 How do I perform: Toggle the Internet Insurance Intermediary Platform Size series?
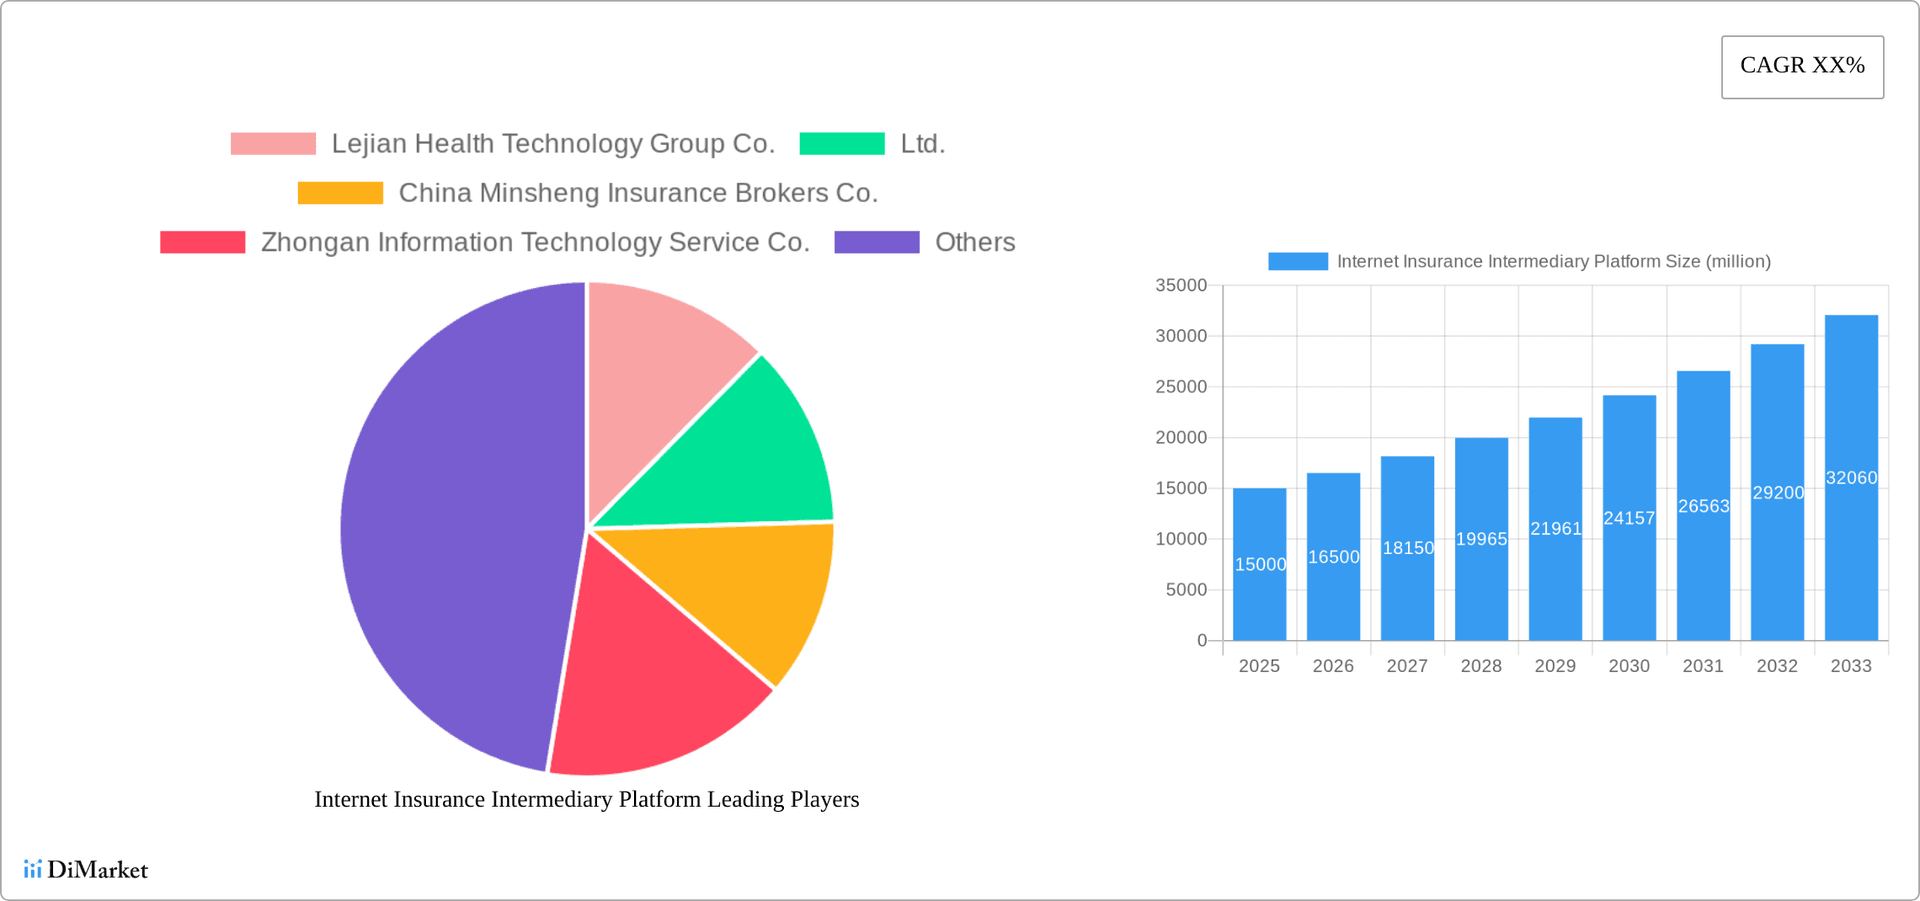click(x=1297, y=261)
